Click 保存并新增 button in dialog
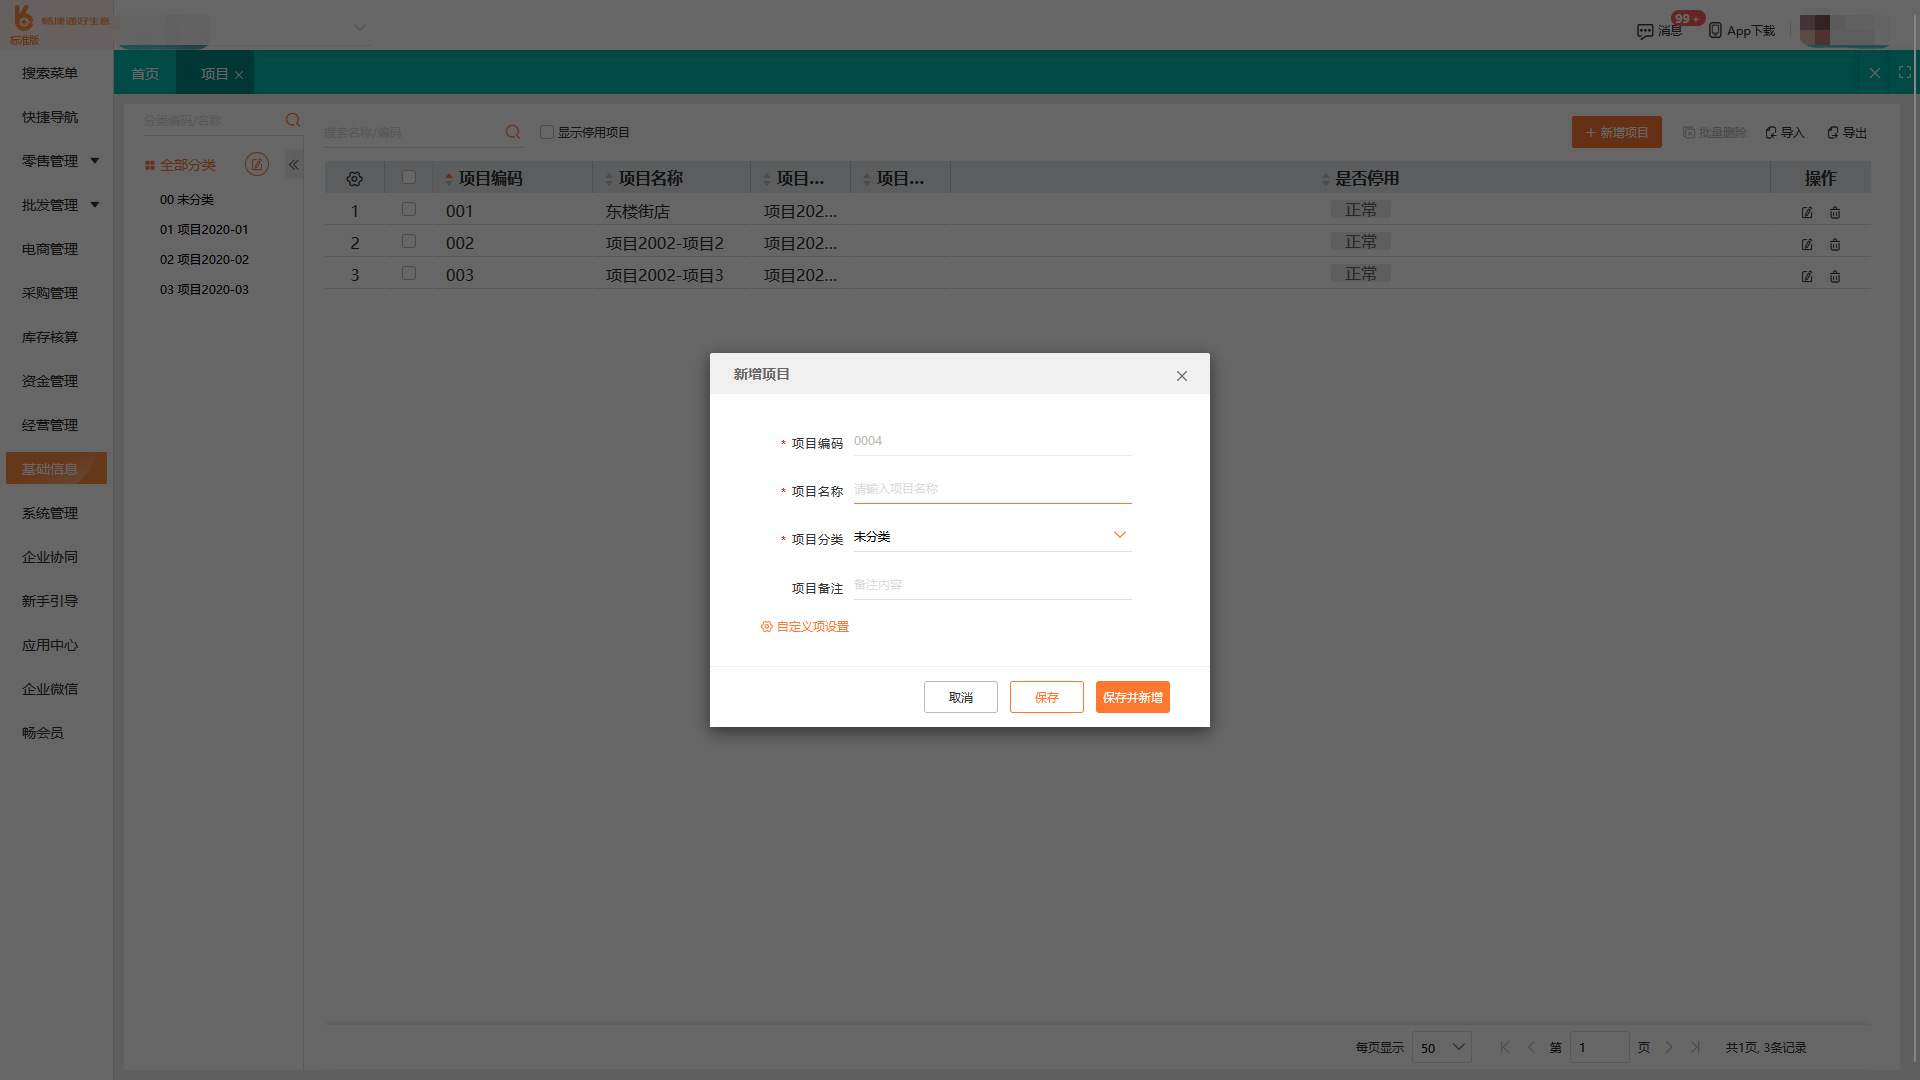Screen dimensions: 1920x1080 [x=1131, y=696]
